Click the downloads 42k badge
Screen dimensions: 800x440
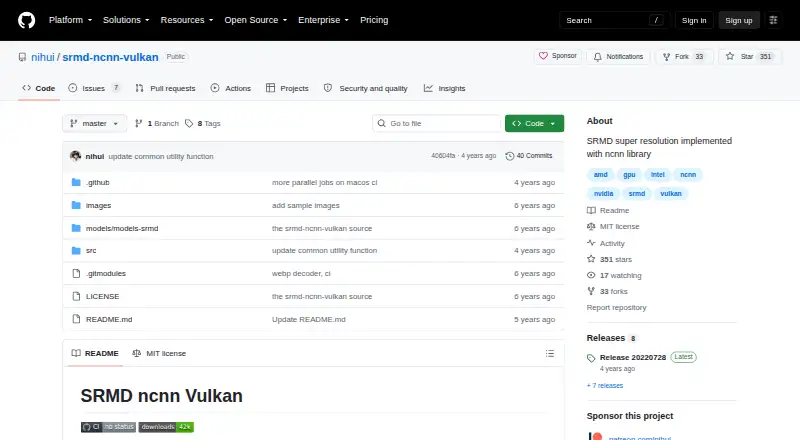tap(166, 427)
